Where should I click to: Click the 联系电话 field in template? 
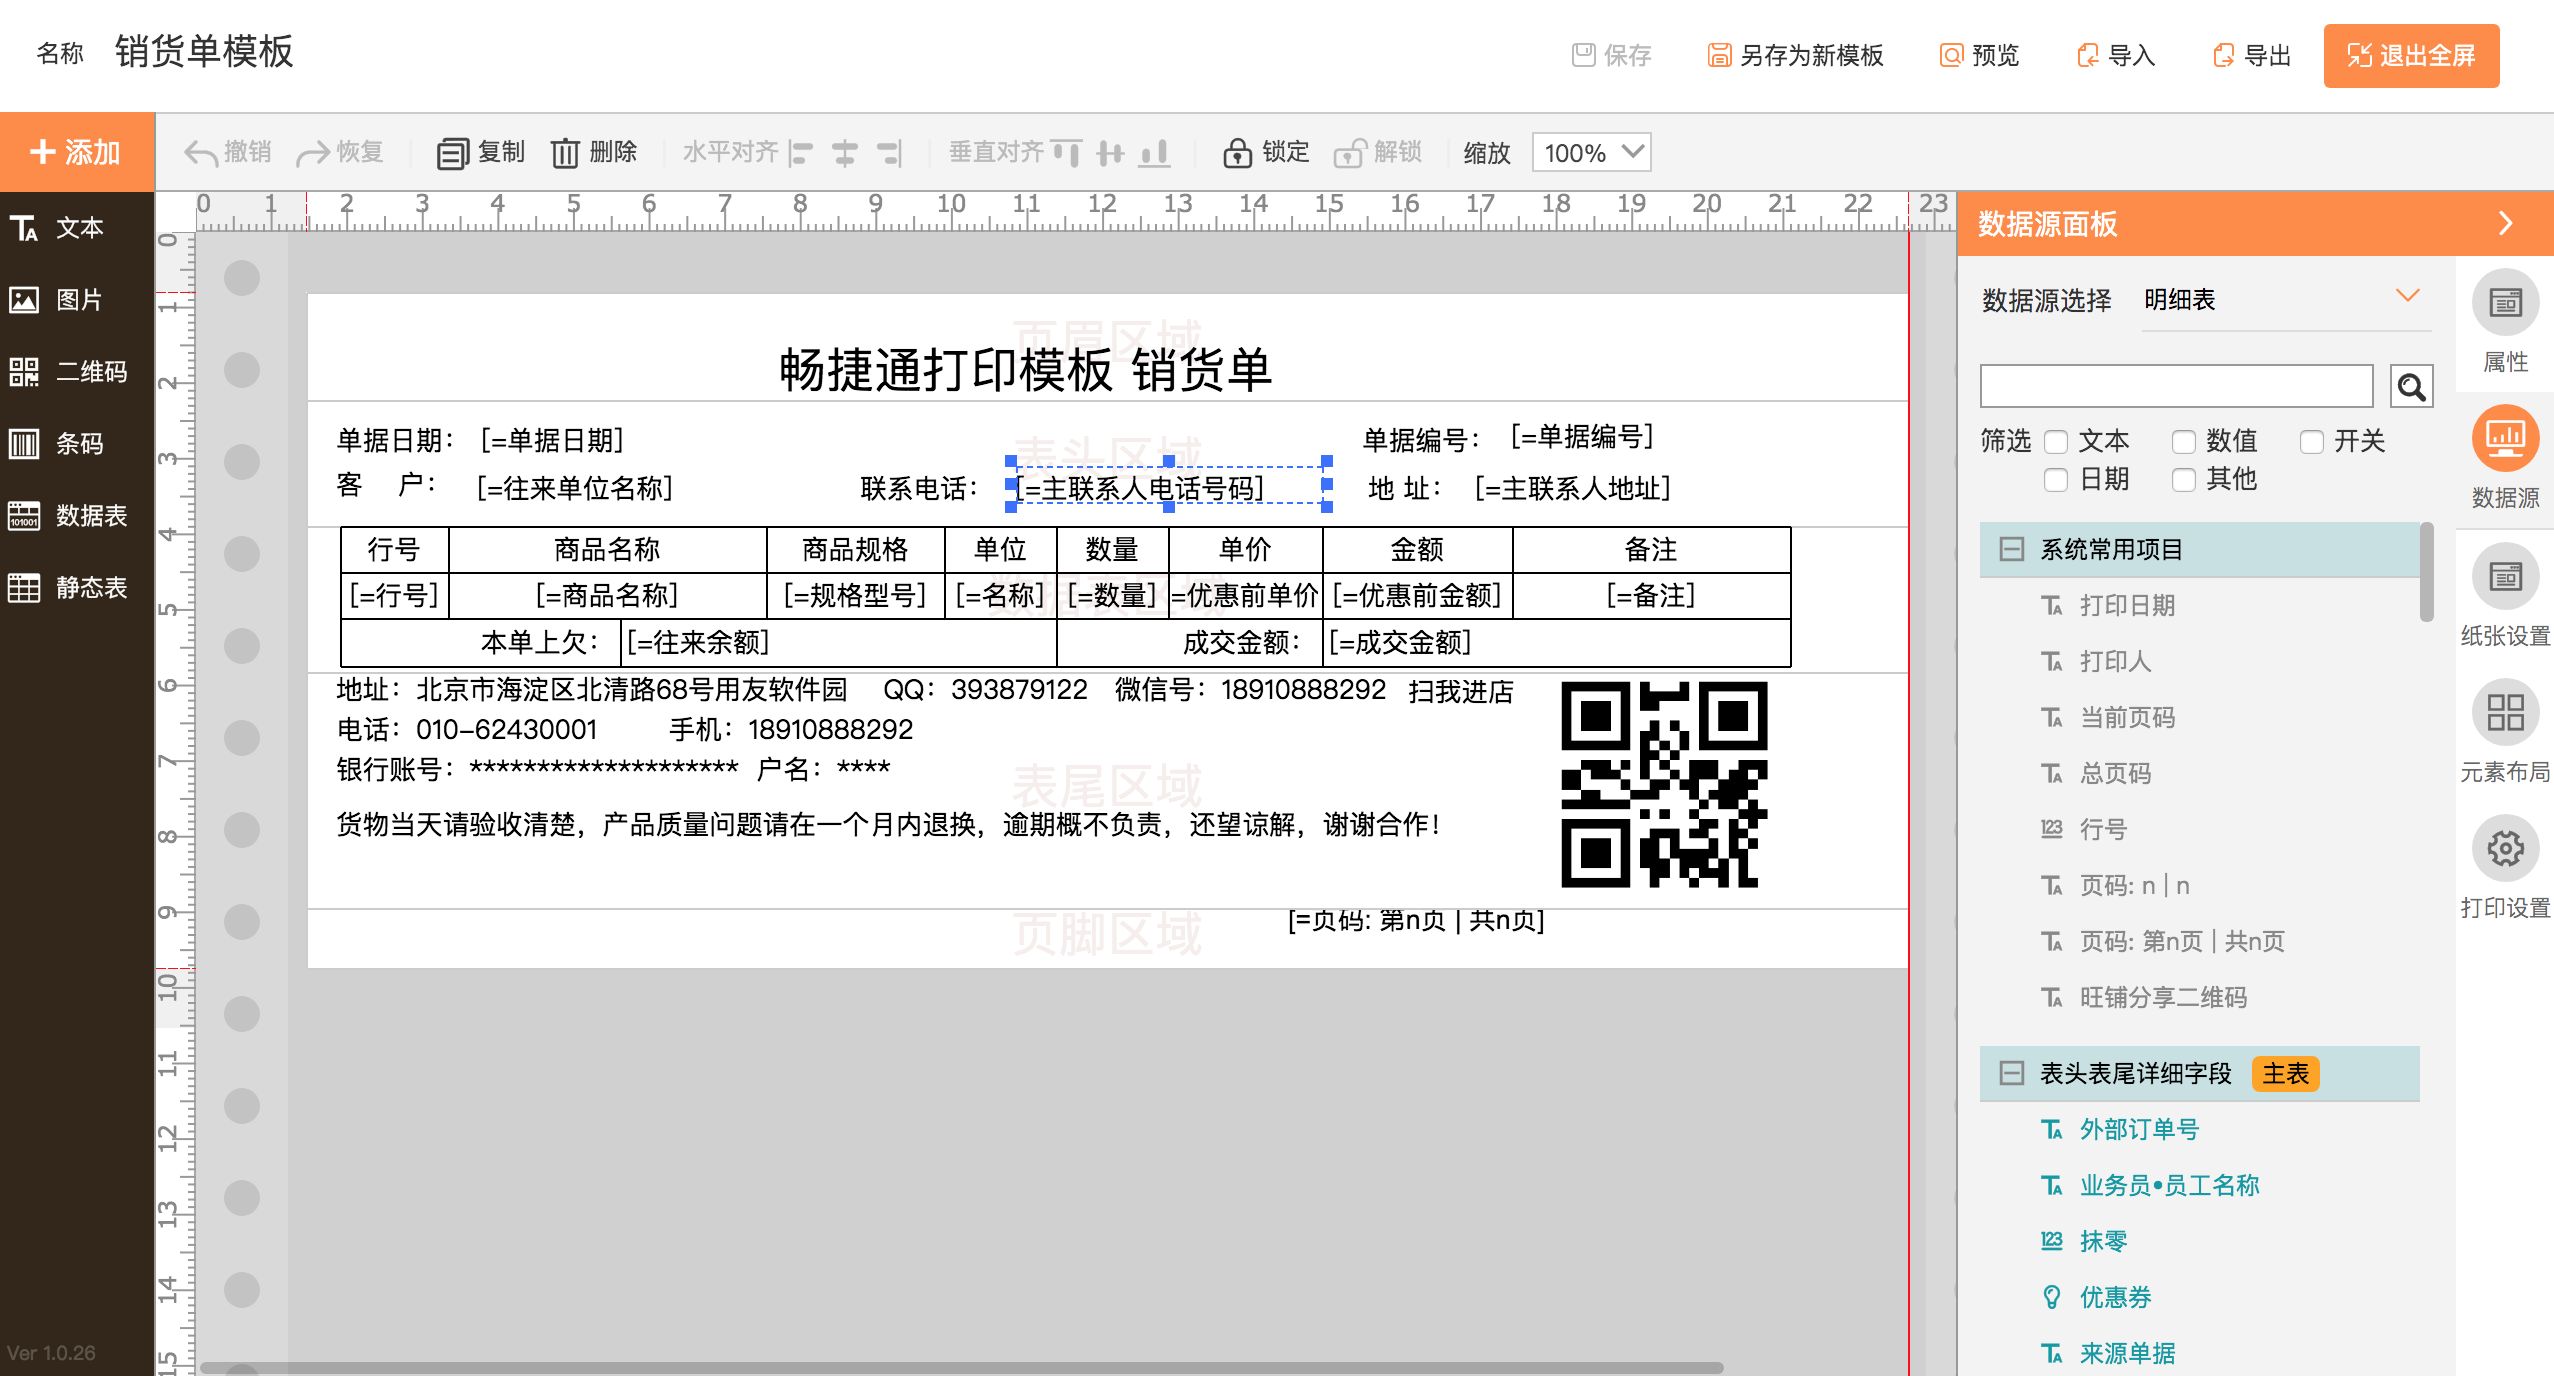1164,490
